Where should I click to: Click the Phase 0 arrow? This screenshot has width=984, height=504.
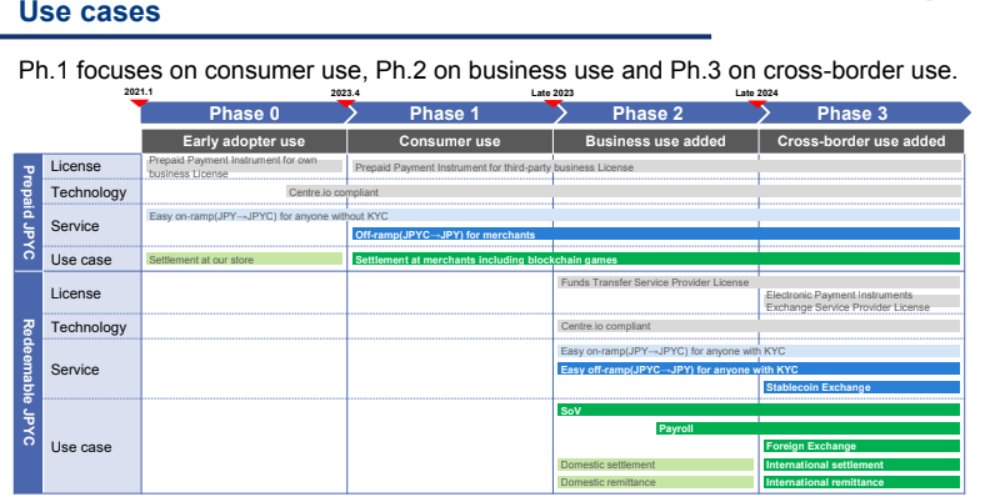pos(243,114)
